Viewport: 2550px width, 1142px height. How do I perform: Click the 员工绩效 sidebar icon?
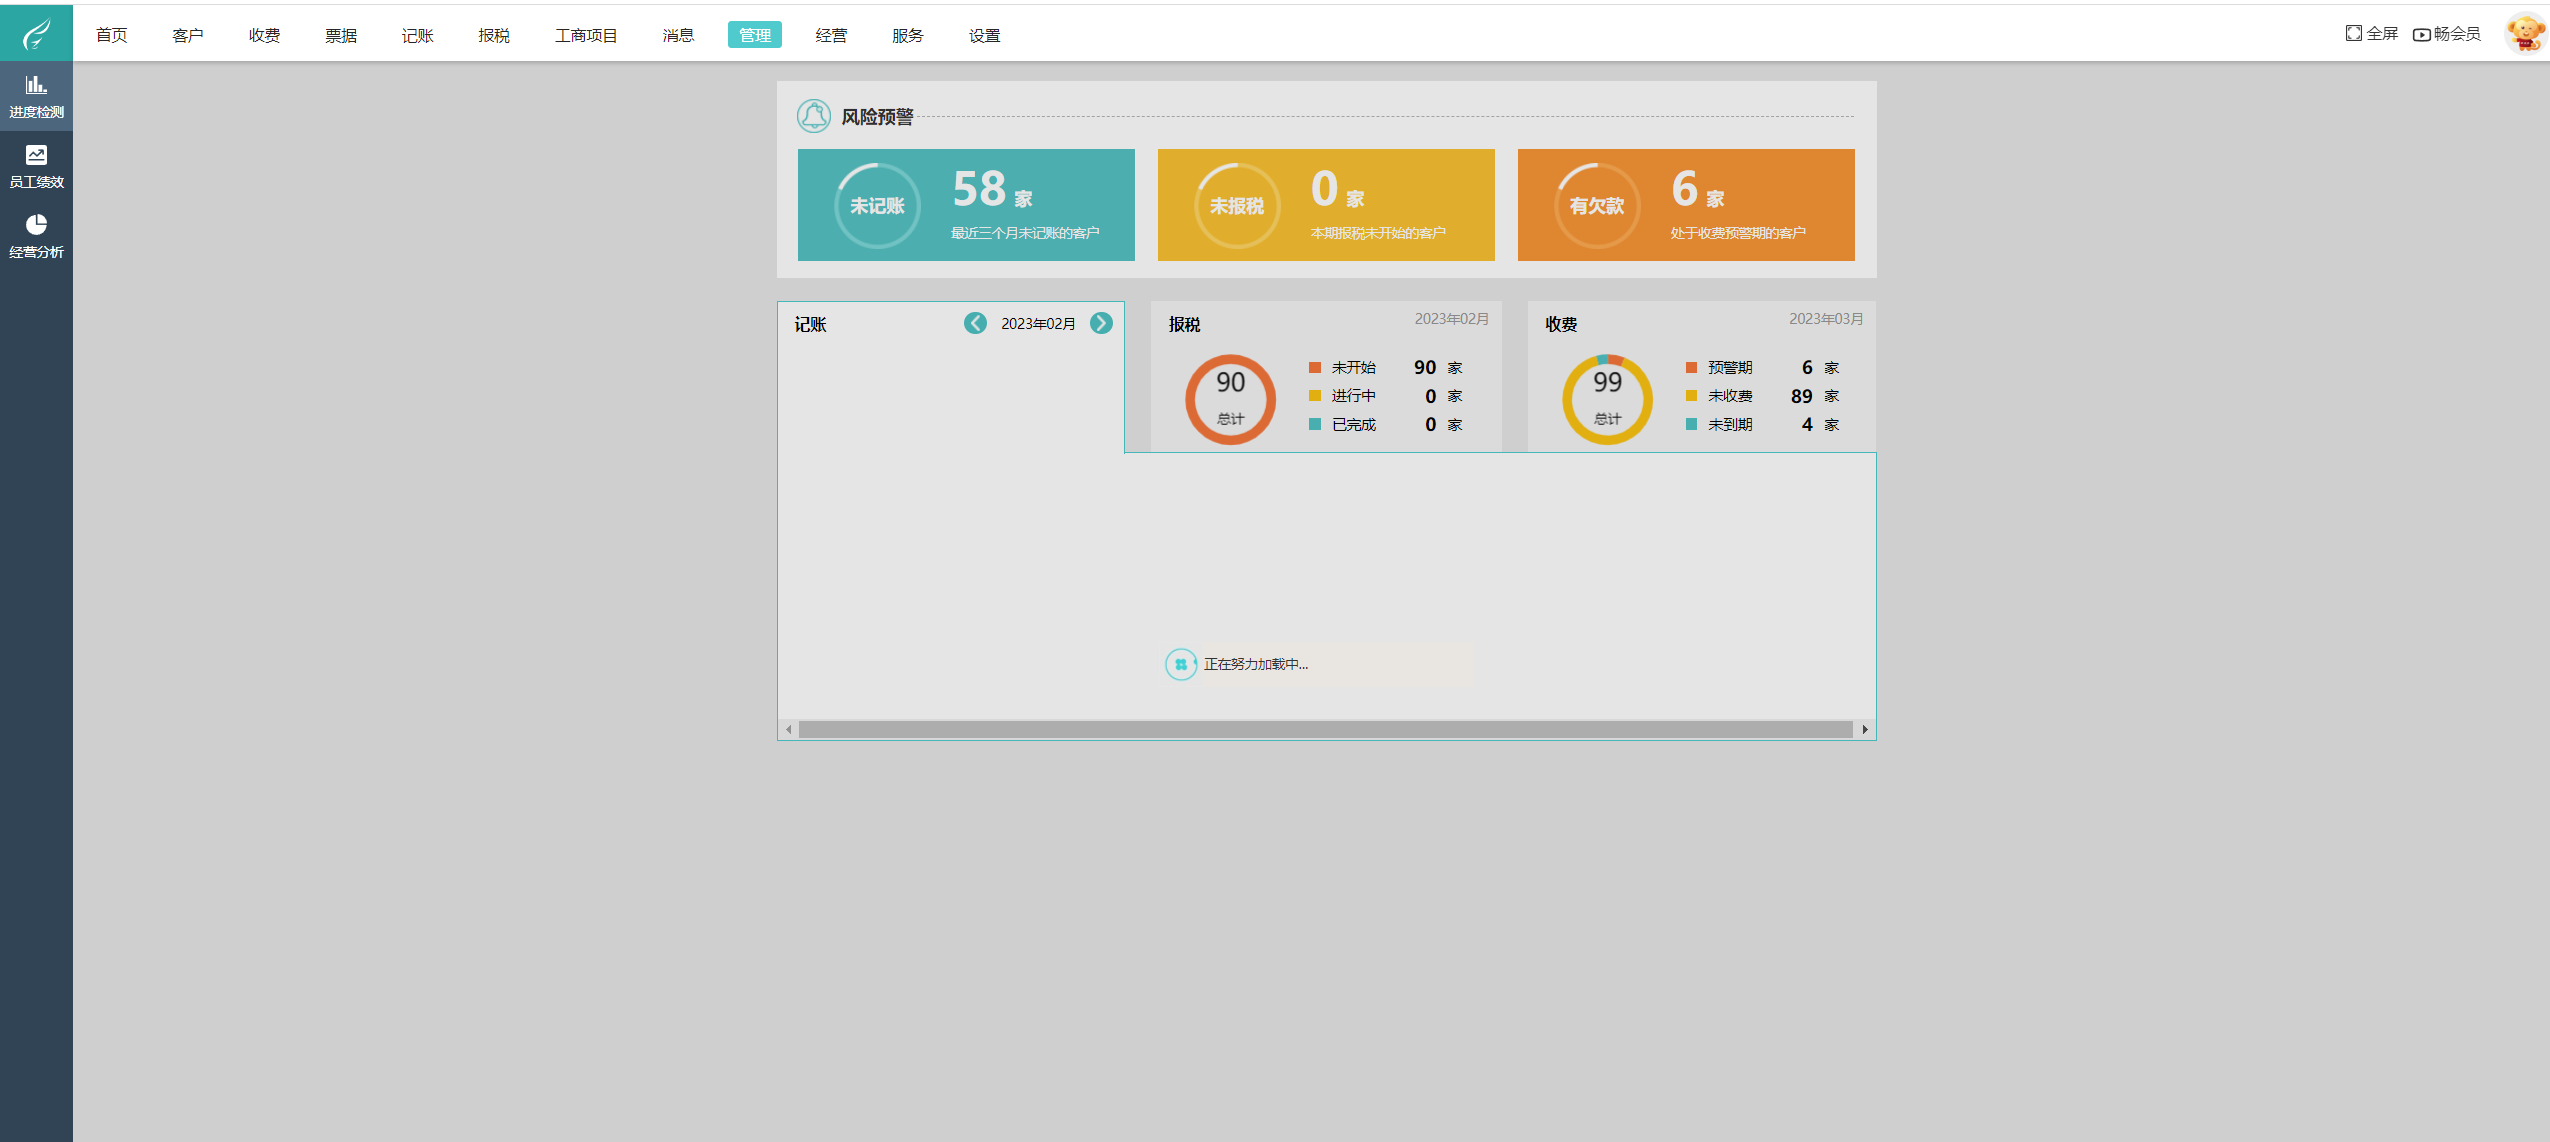pos(36,168)
